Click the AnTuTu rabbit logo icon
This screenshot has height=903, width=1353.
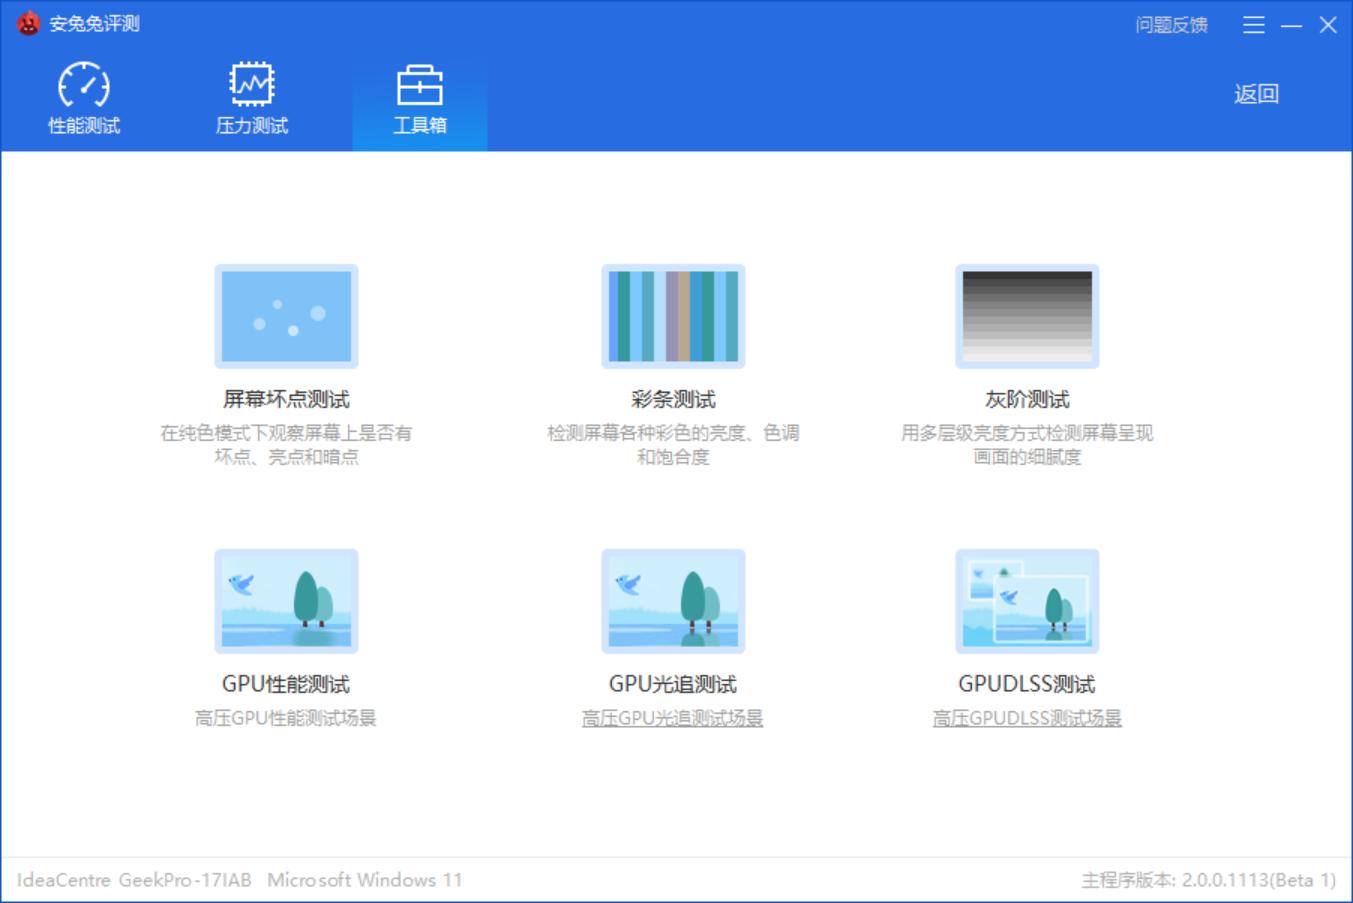[23, 23]
